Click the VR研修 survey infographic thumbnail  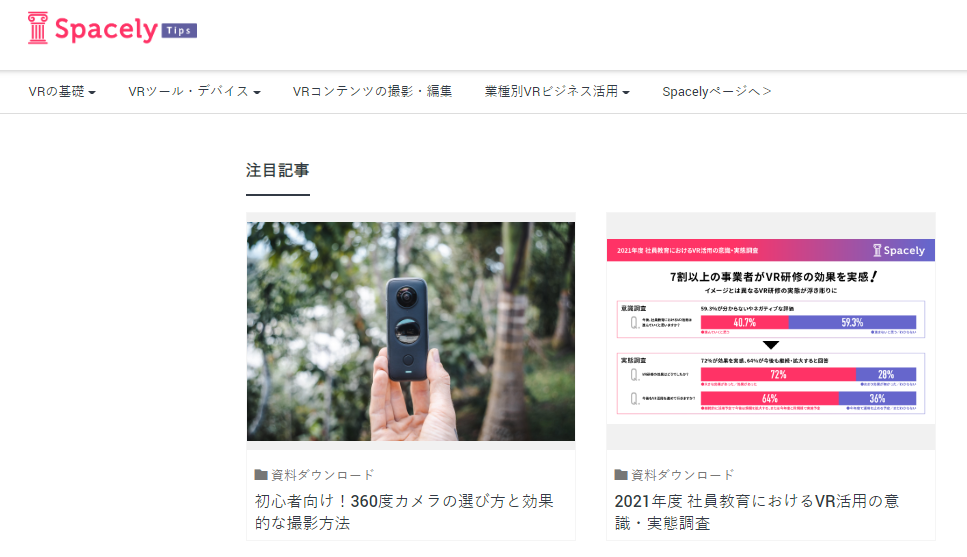[771, 331]
